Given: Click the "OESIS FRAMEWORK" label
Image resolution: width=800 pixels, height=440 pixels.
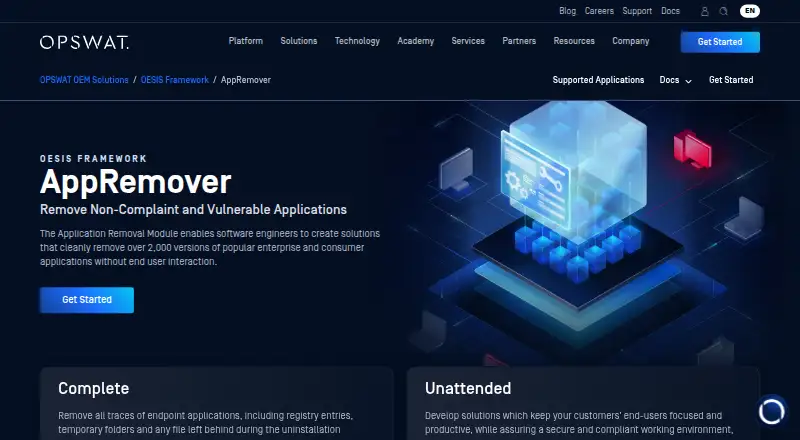Looking at the screenshot, I should pos(93,159).
